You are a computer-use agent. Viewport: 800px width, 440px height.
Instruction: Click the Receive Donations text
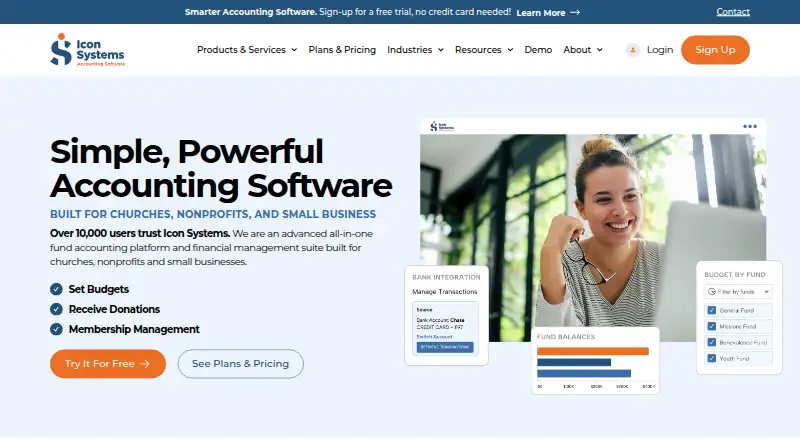click(x=114, y=309)
